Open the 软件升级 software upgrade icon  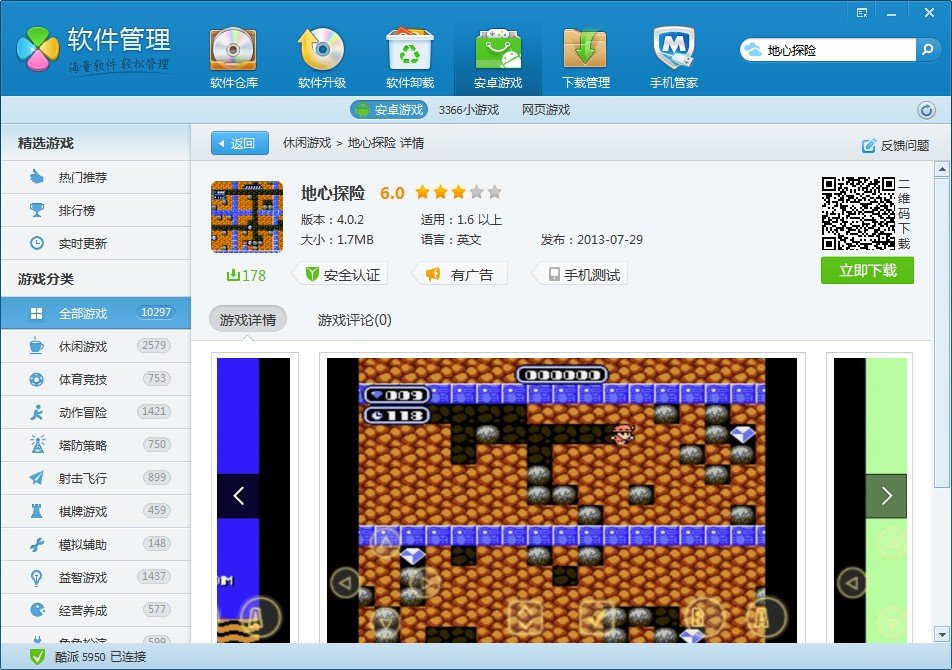point(321,50)
